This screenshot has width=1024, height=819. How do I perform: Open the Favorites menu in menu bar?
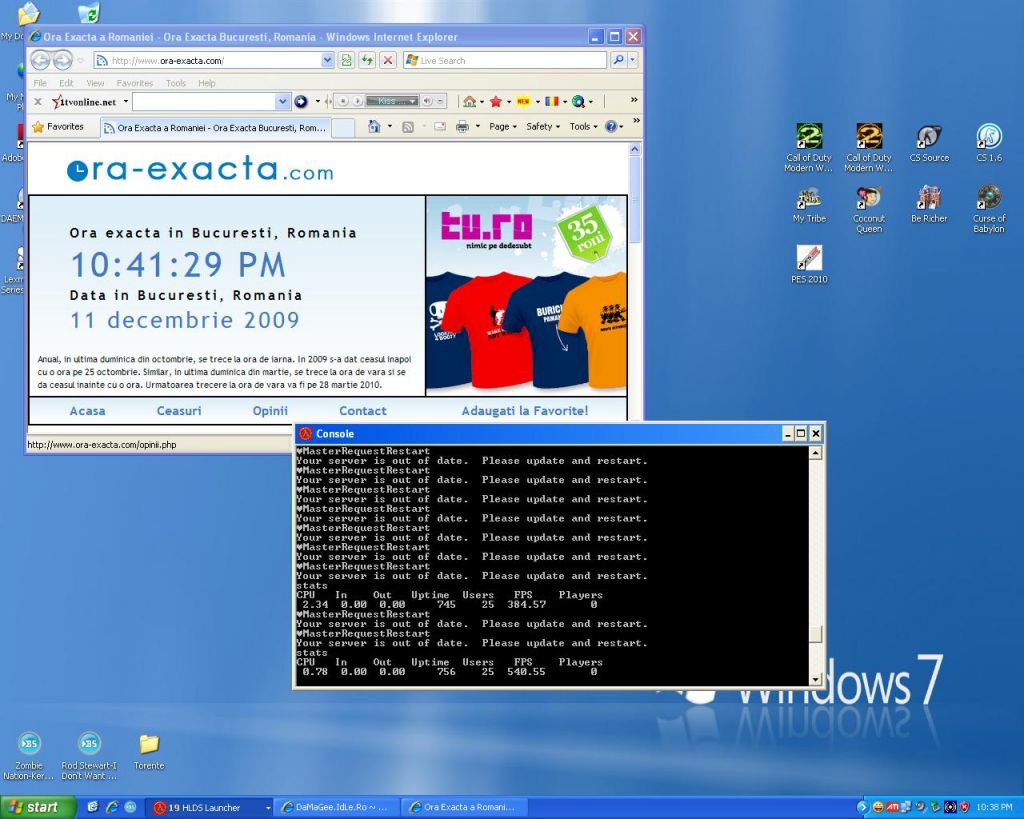pyautogui.click(x=134, y=83)
